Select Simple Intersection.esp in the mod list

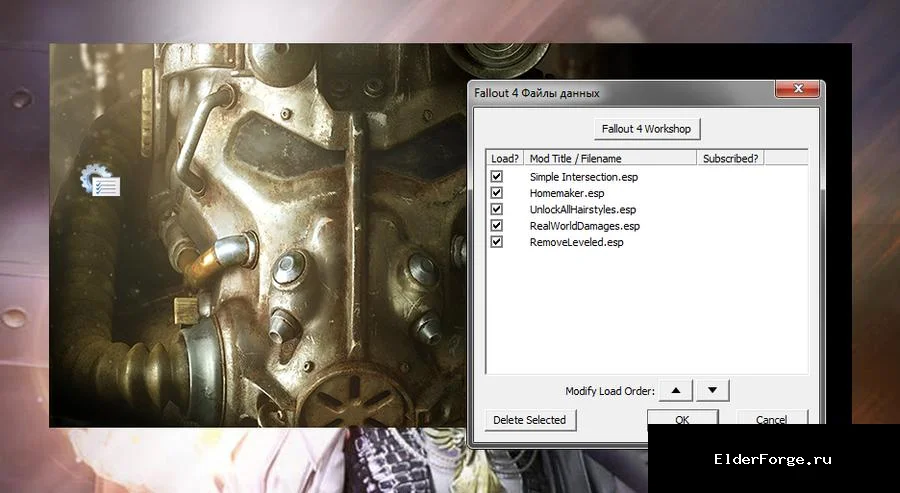pos(583,177)
